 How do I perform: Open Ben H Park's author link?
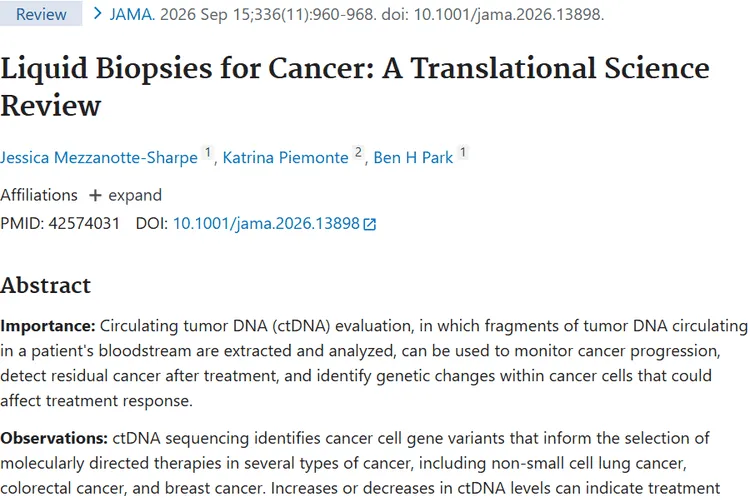413,157
